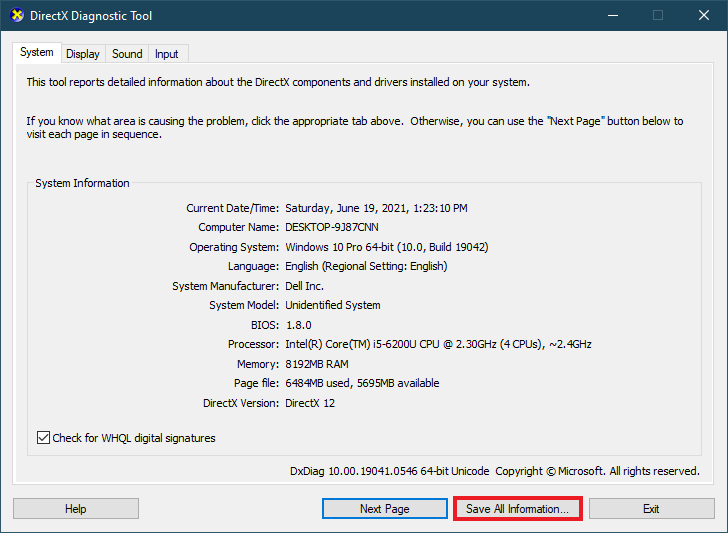The width and height of the screenshot is (728, 533).
Task: Click the DxDiag version copyright text
Action: click(x=495, y=471)
